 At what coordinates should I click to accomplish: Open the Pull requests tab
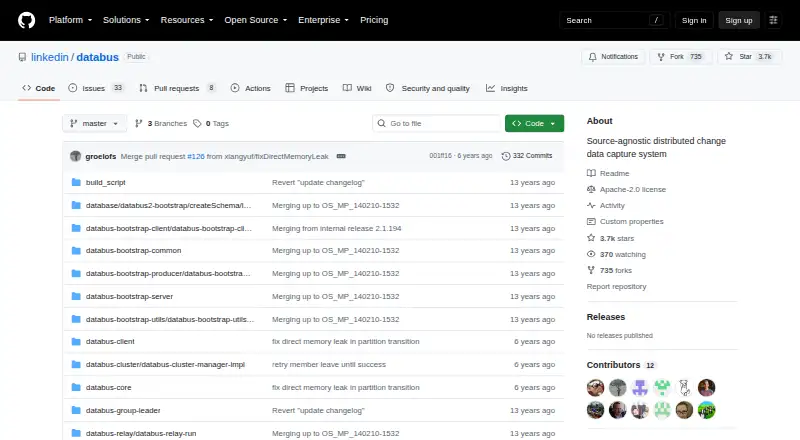tap(178, 88)
